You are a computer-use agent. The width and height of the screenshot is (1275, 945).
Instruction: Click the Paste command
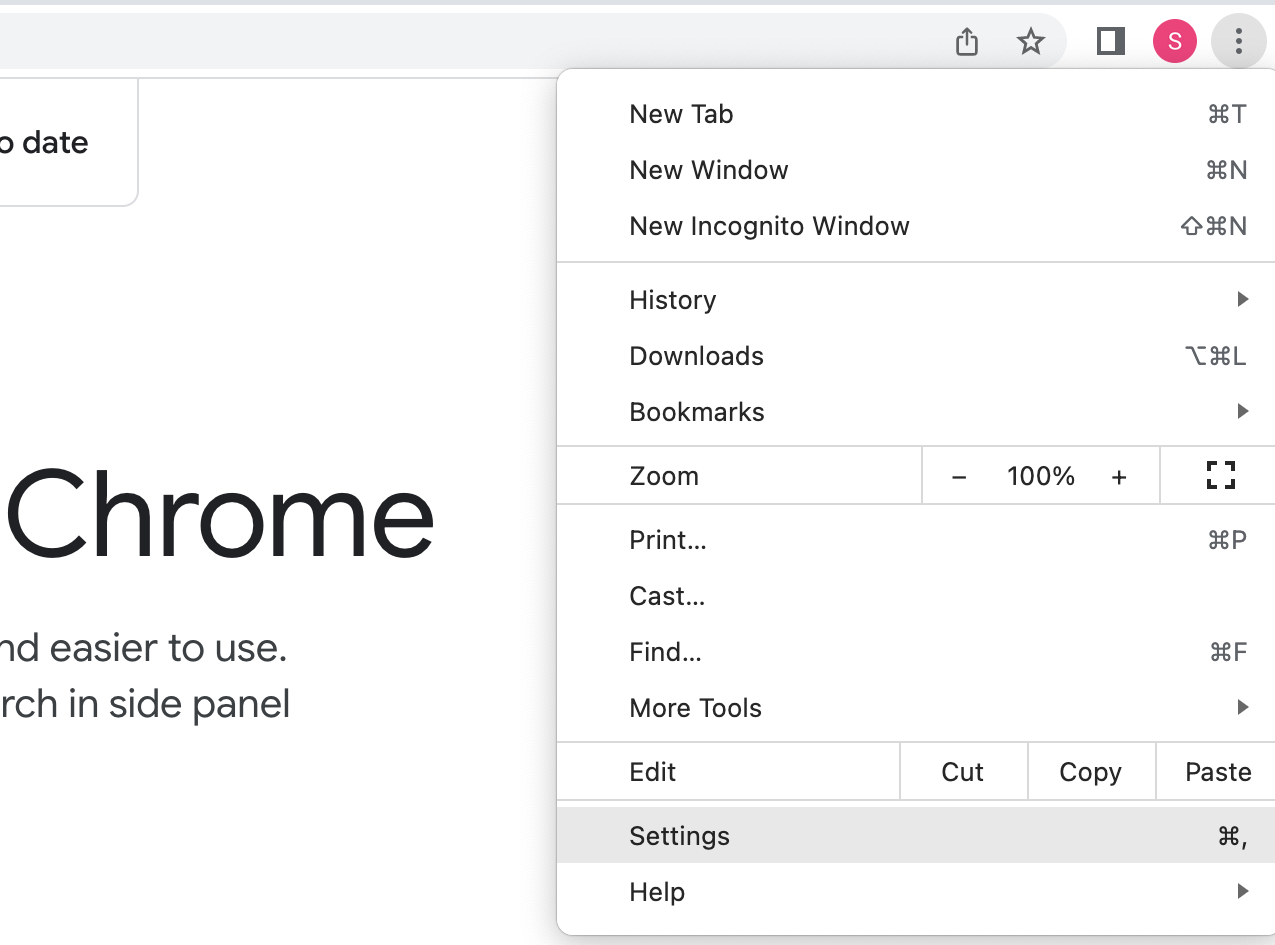tap(1217, 771)
